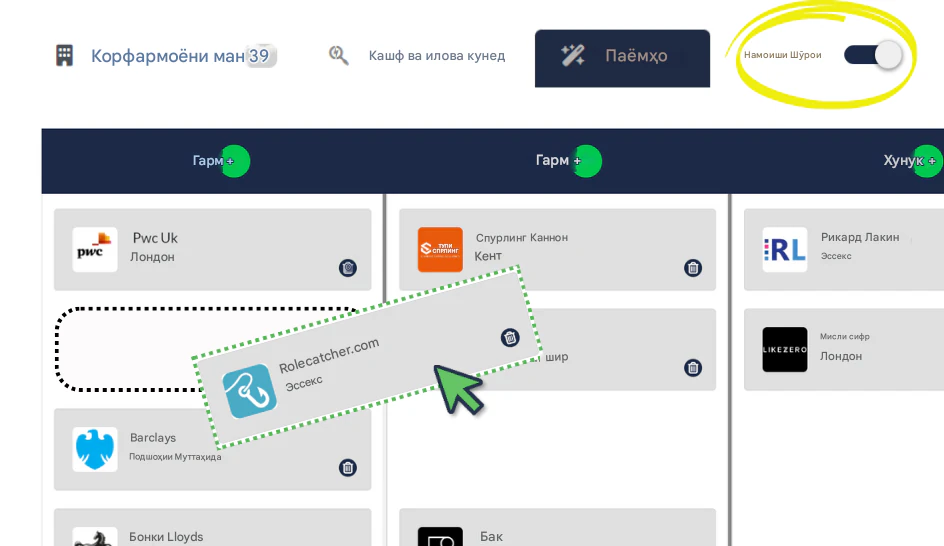The image size is (944, 546).
Task: Click the Barclays eagle logo
Action: coord(95,449)
